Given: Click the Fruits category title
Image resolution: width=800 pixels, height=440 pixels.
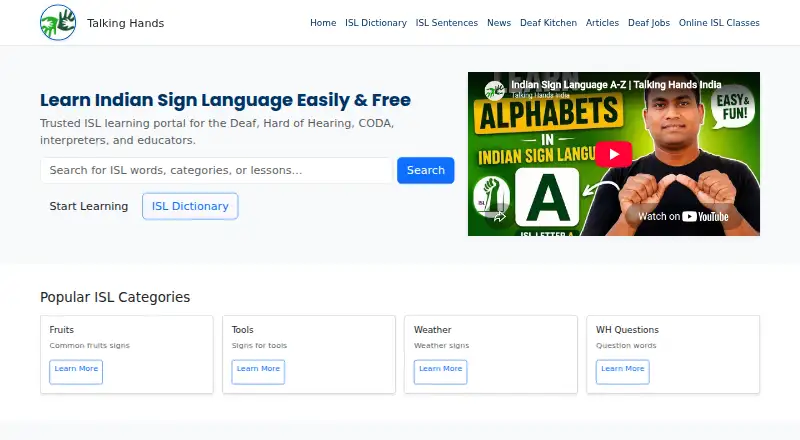Looking at the screenshot, I should click(x=62, y=330).
